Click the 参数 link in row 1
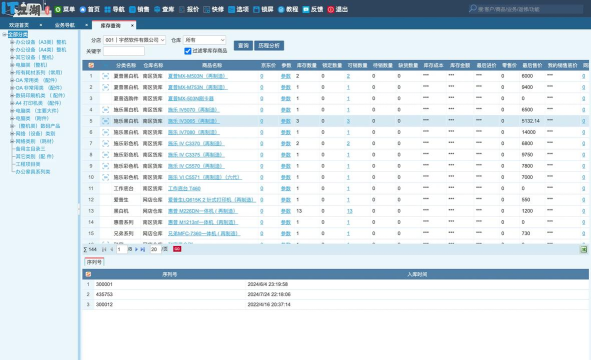 point(286,76)
